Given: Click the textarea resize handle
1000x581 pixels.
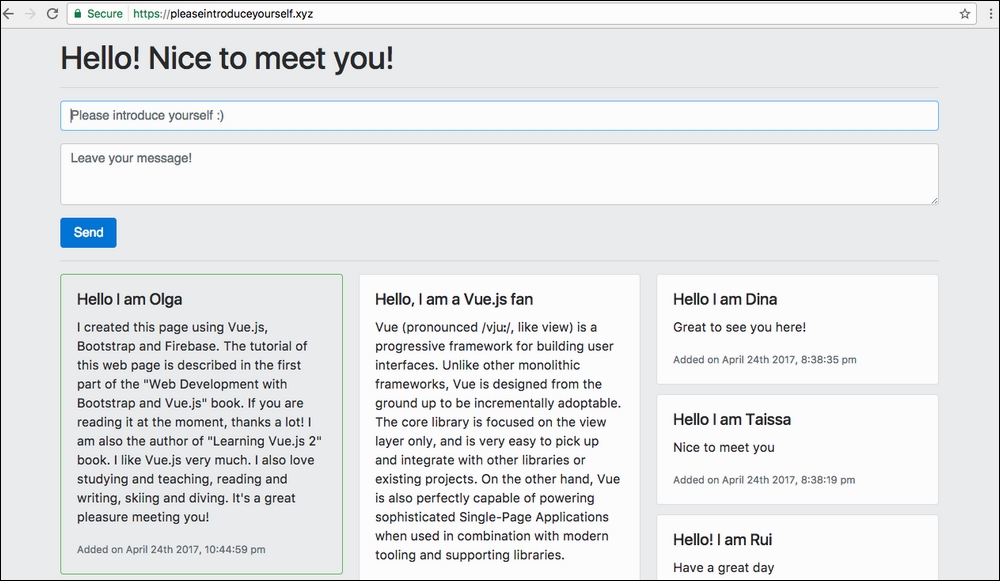Looking at the screenshot, I should (934, 200).
